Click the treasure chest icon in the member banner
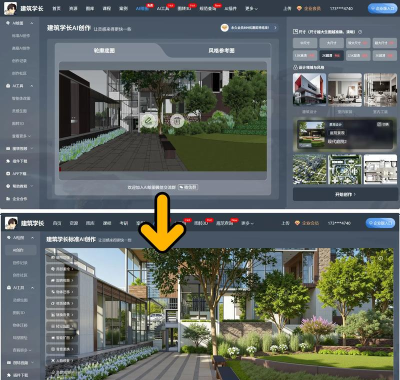 tap(225, 28)
